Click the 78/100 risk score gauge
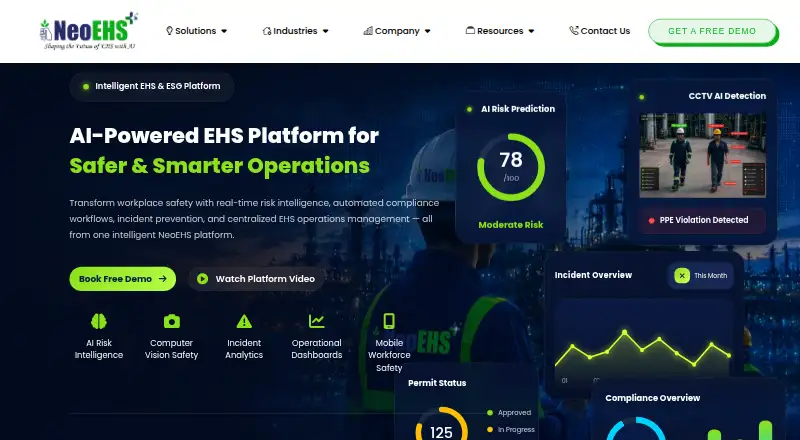Screen dimensions: 800x440 511,167
